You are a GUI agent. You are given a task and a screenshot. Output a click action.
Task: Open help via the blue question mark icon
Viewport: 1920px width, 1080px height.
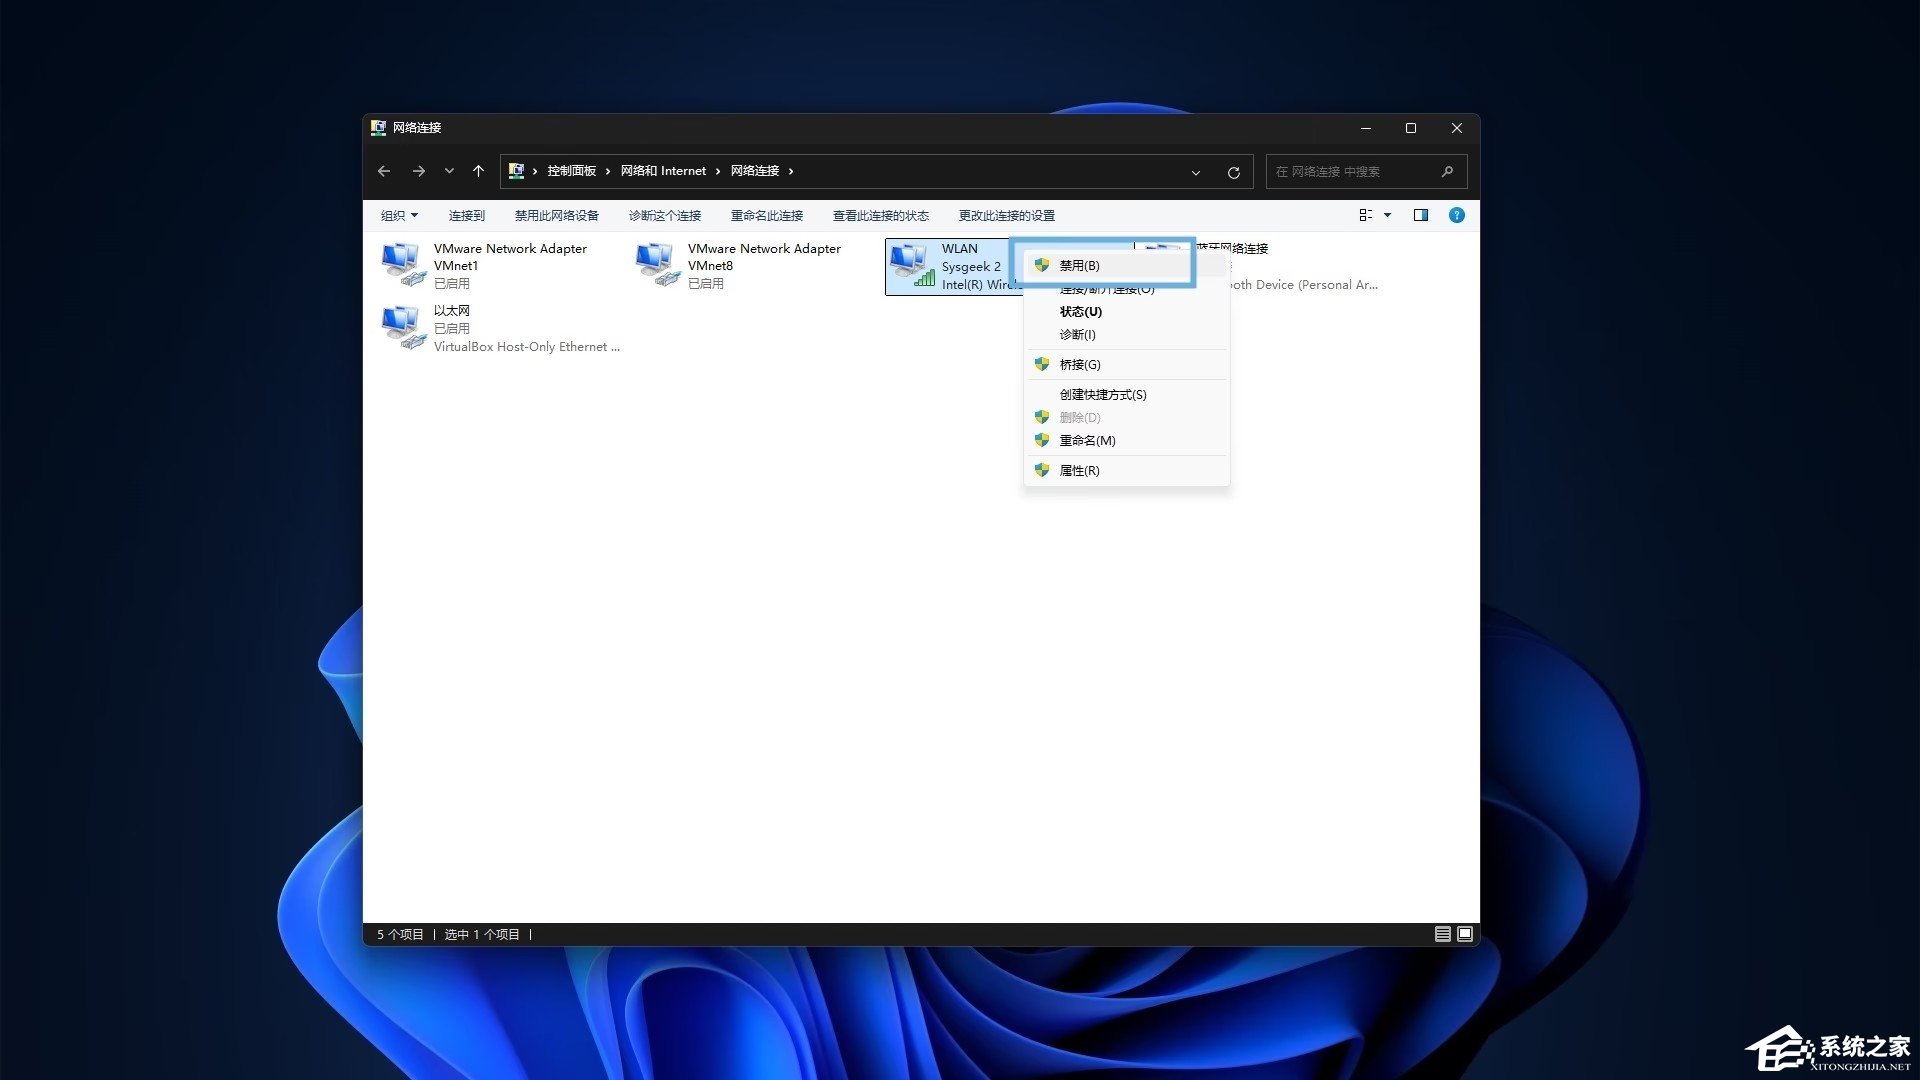tap(1457, 215)
